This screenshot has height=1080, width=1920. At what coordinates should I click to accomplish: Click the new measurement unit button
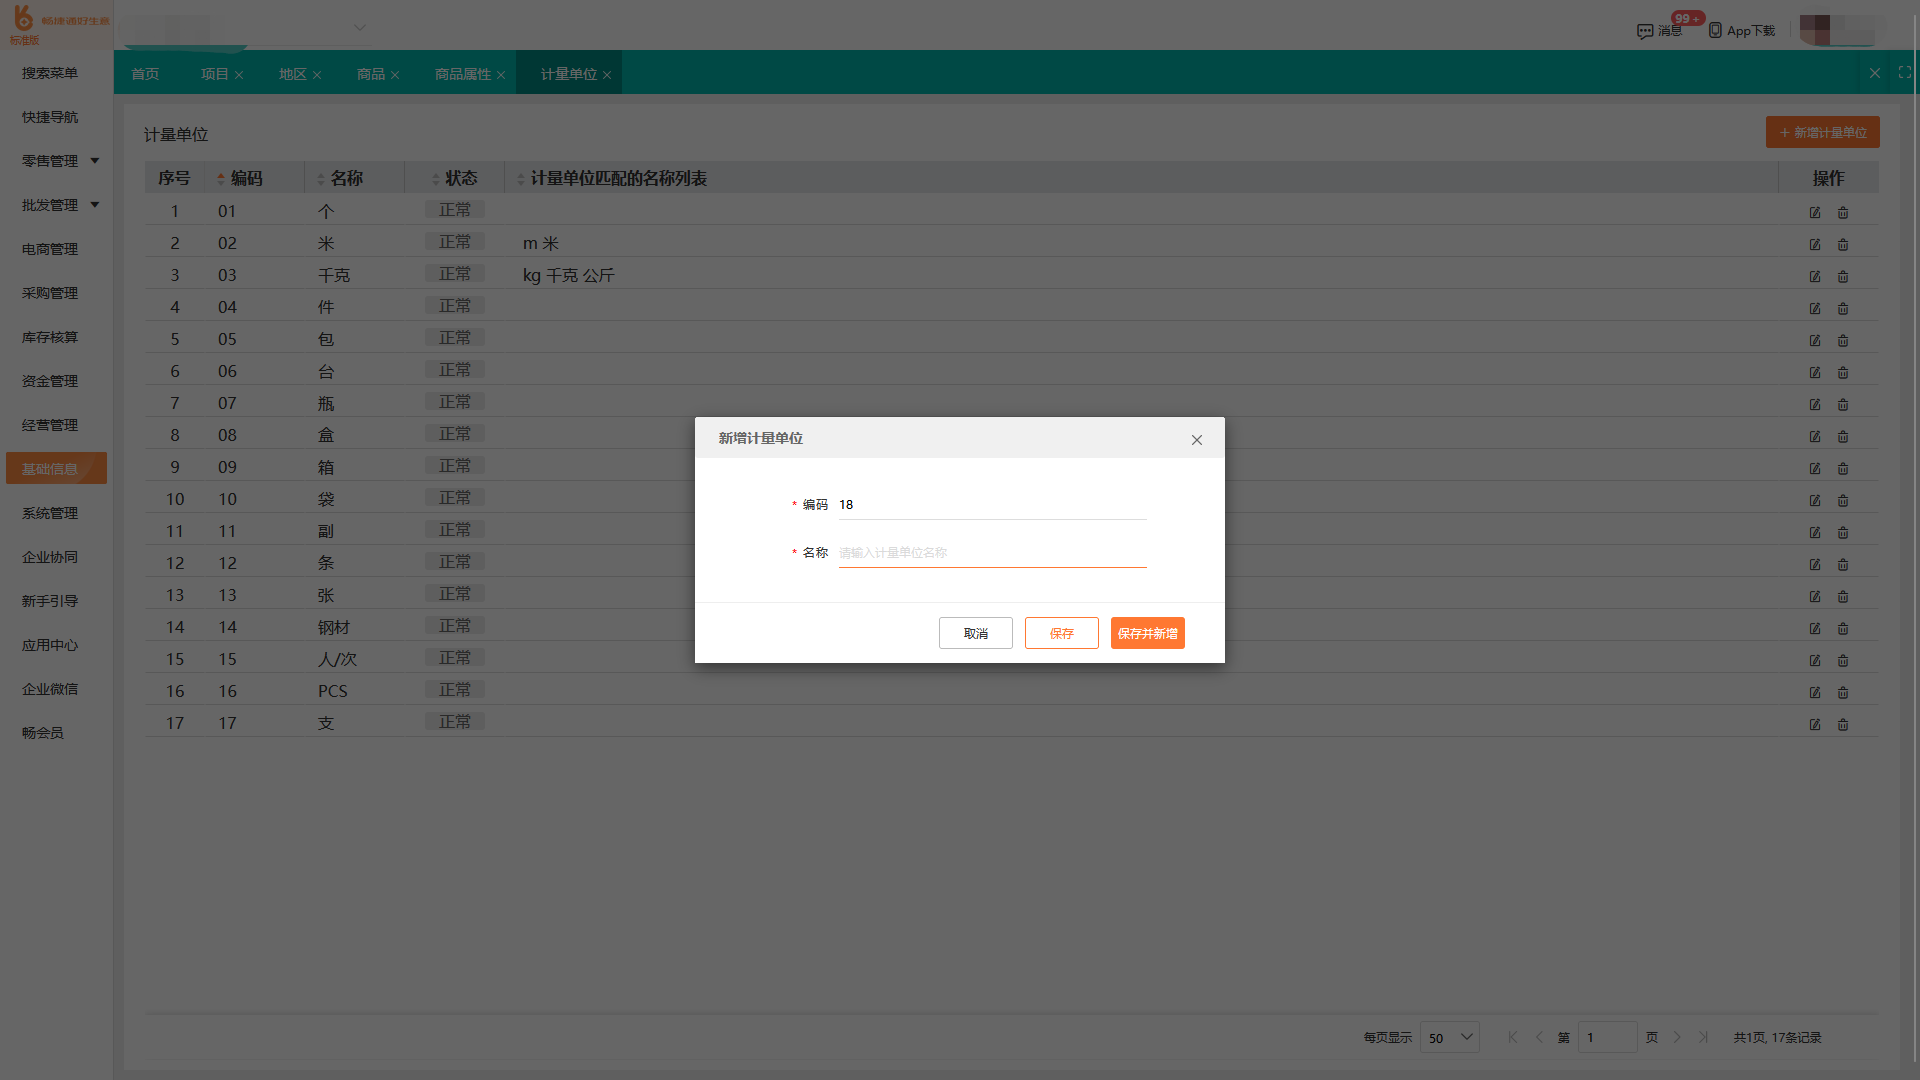click(x=1822, y=132)
